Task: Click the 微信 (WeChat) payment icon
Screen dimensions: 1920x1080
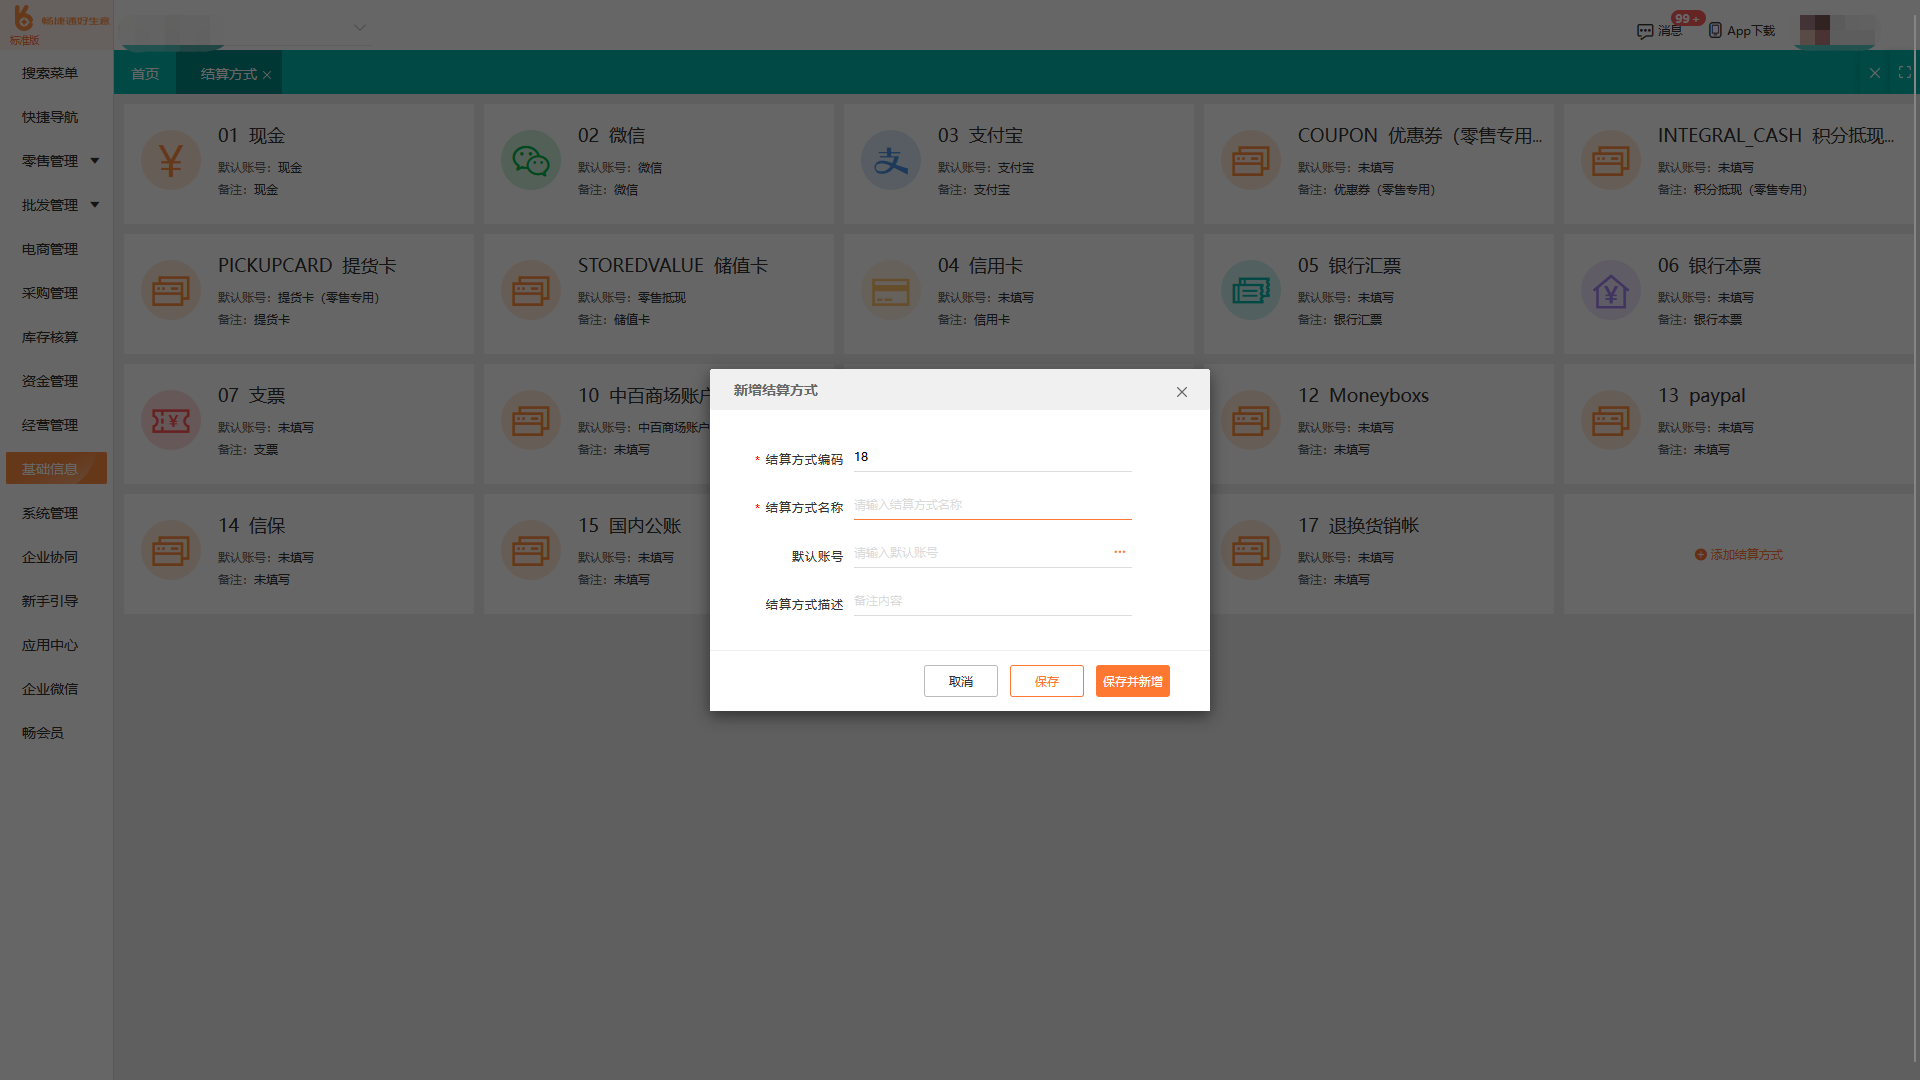Action: tap(529, 160)
